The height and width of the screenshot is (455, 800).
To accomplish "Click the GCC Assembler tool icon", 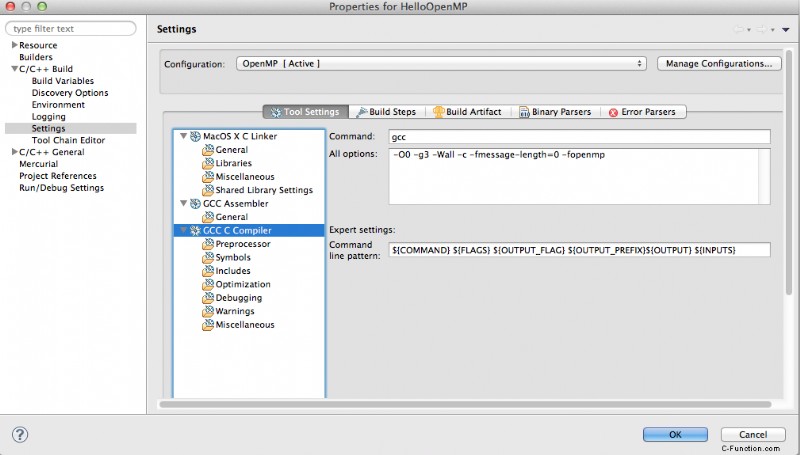I will click(195, 203).
